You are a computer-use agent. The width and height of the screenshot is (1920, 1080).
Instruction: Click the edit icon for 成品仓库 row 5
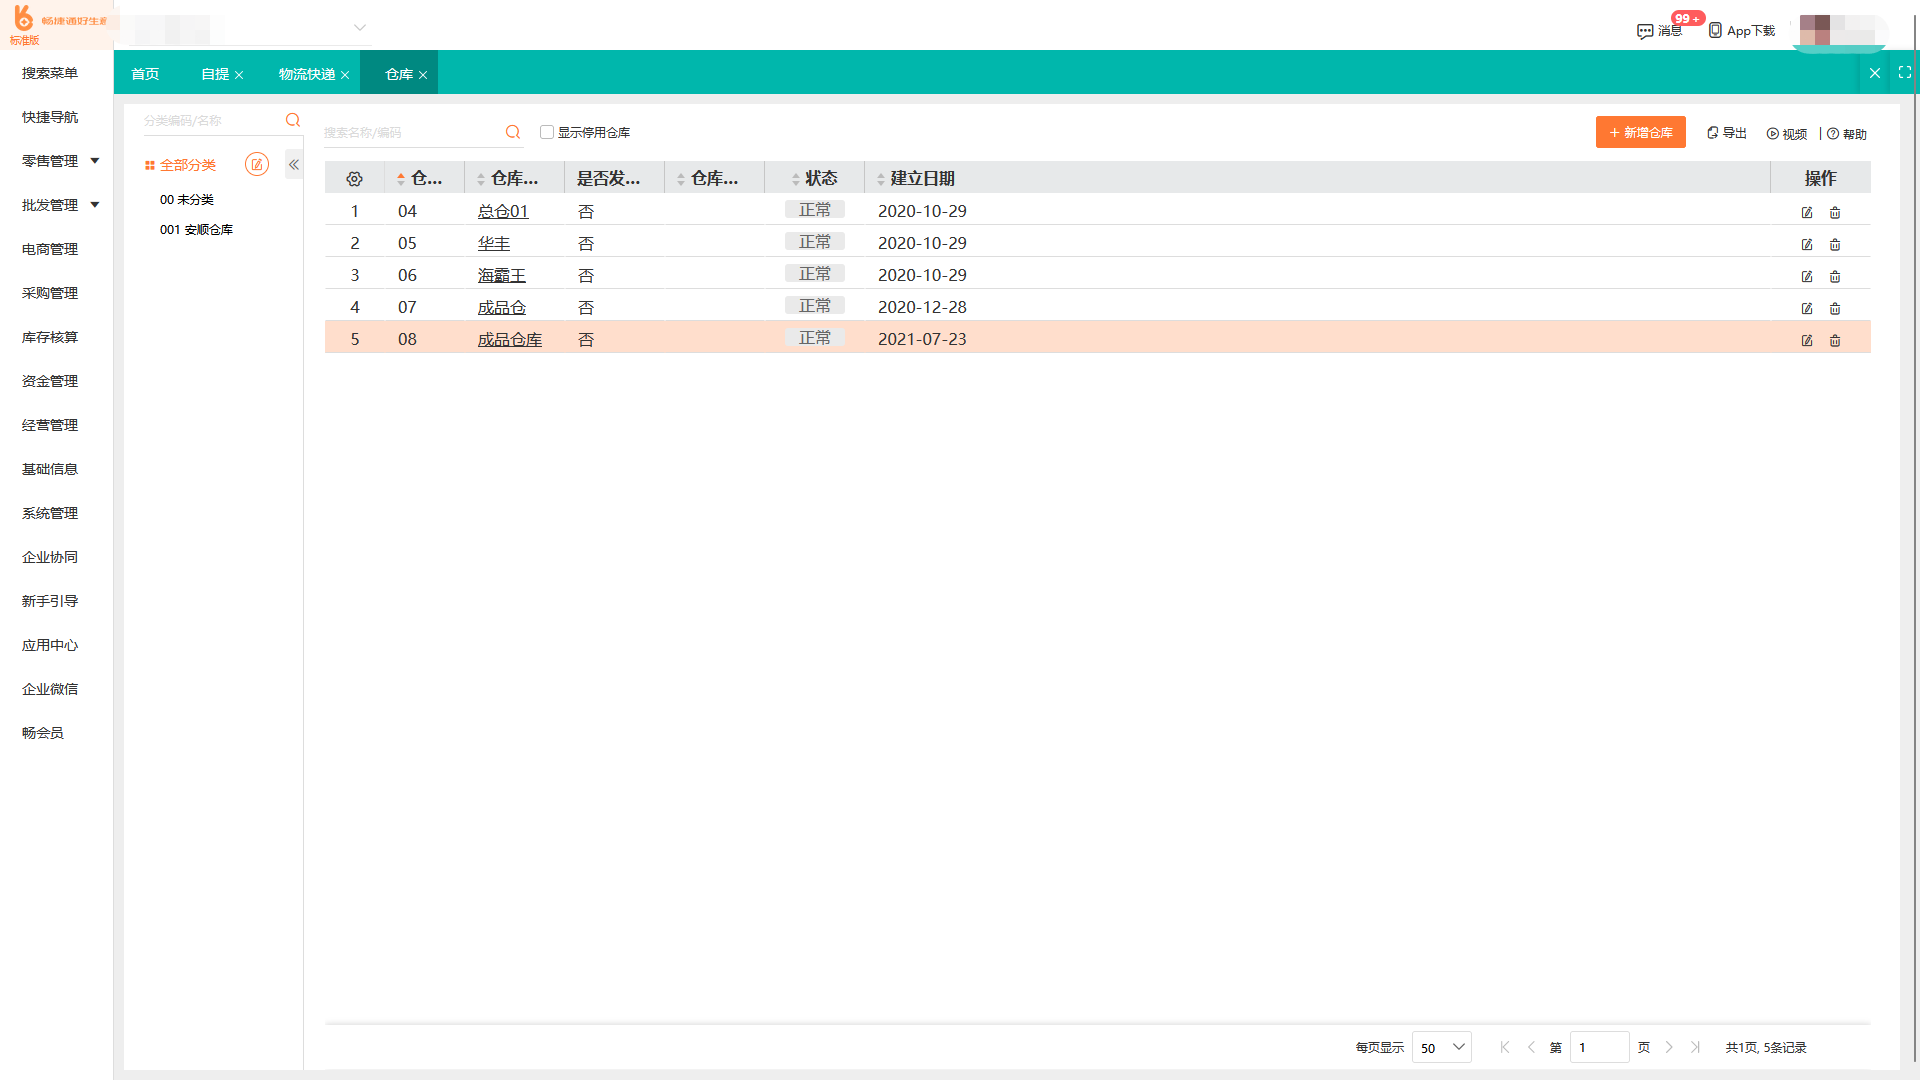click(1807, 339)
